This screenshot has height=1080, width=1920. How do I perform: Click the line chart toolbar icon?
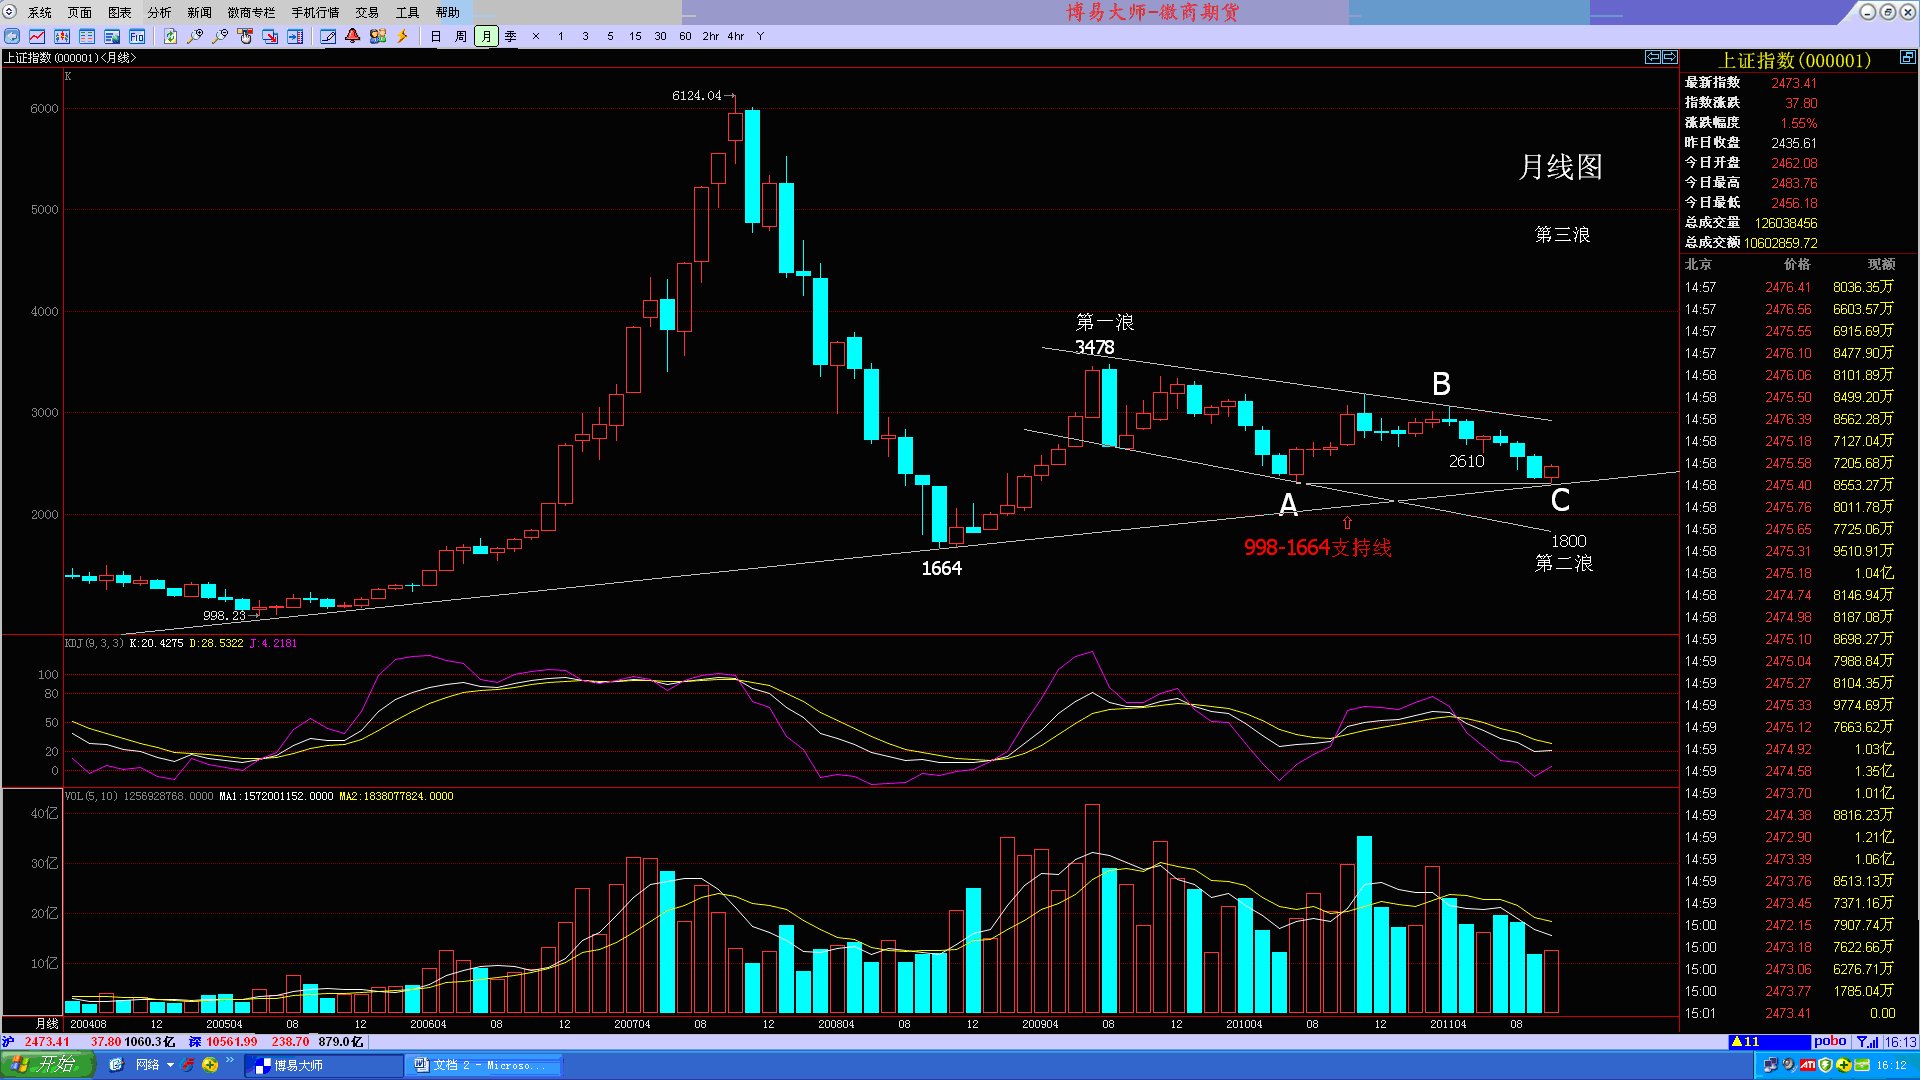[x=37, y=36]
